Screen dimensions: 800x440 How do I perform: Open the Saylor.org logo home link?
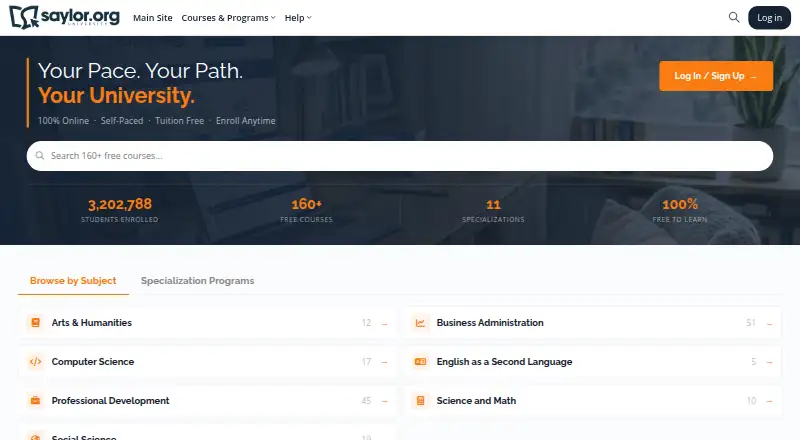[x=64, y=17]
